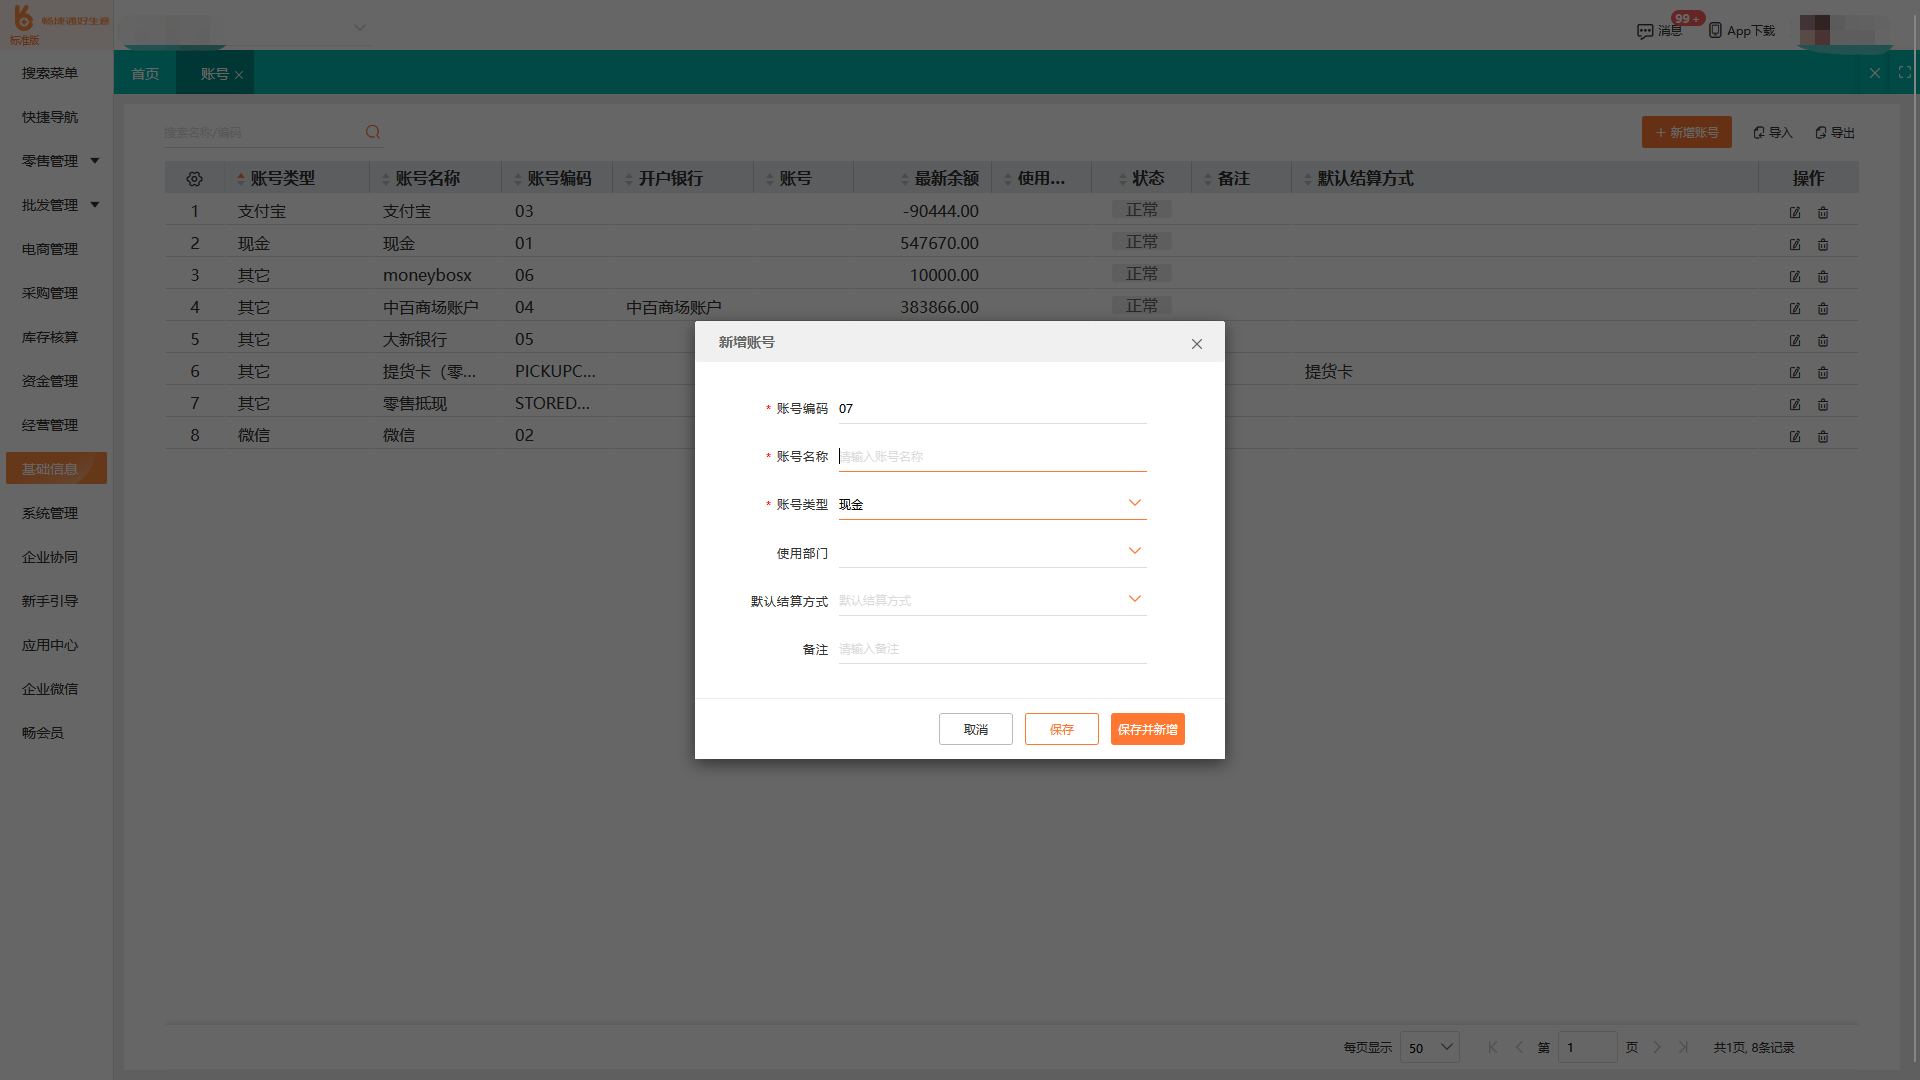Click the delete icon for 现金 row
This screenshot has height=1080, width=1920.
[1824, 244]
